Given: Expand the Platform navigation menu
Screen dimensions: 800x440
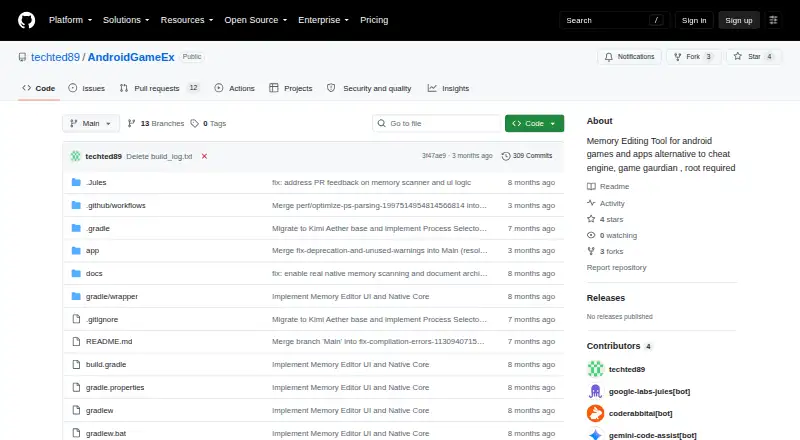Looking at the screenshot, I should (70, 20).
